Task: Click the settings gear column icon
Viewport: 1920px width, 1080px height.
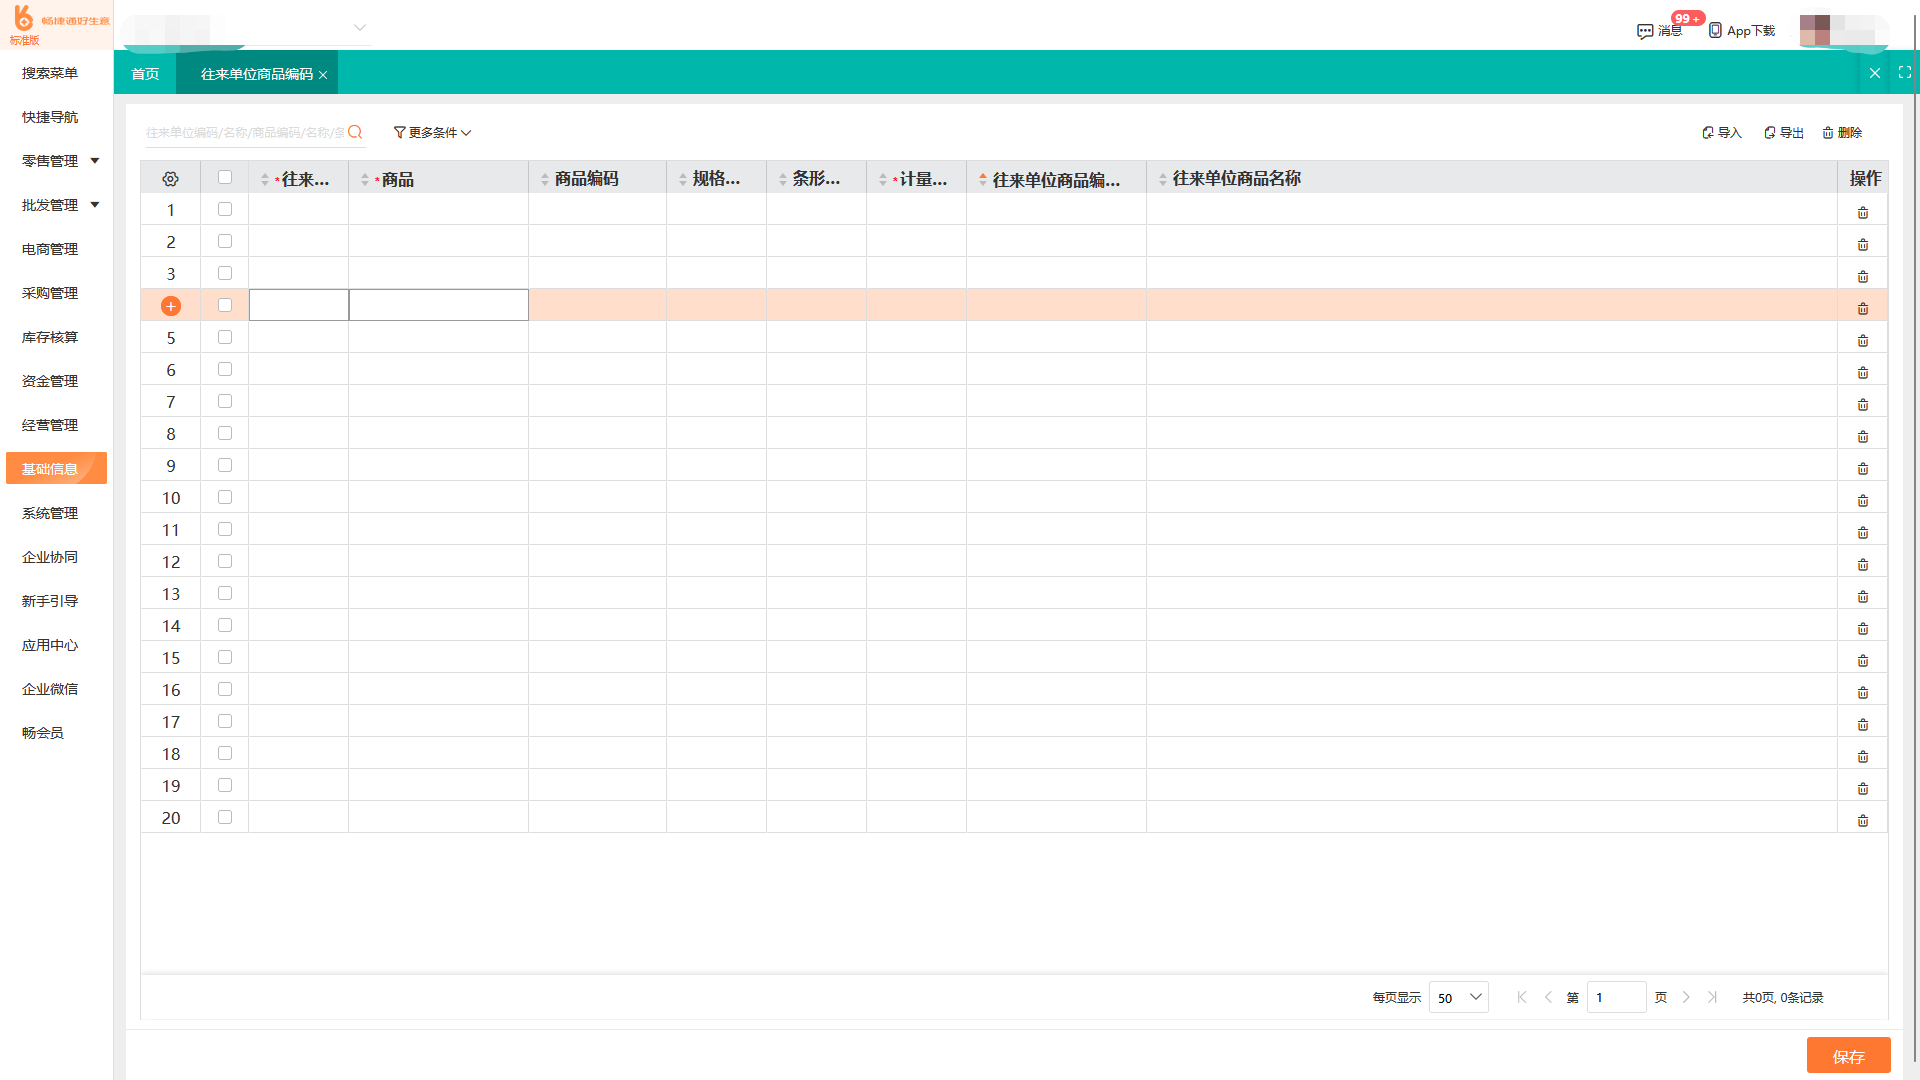Action: [x=170, y=178]
